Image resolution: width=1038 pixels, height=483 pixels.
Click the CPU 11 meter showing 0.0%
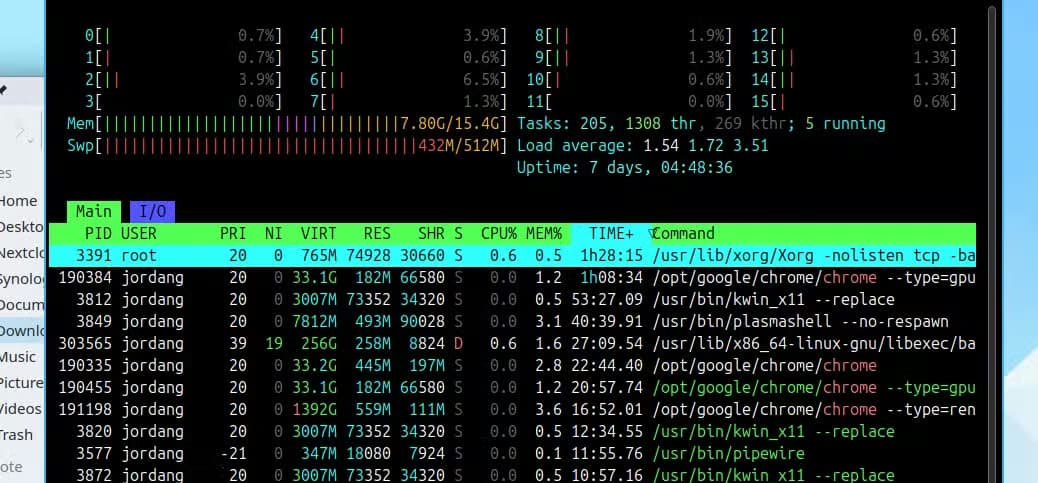click(630, 101)
